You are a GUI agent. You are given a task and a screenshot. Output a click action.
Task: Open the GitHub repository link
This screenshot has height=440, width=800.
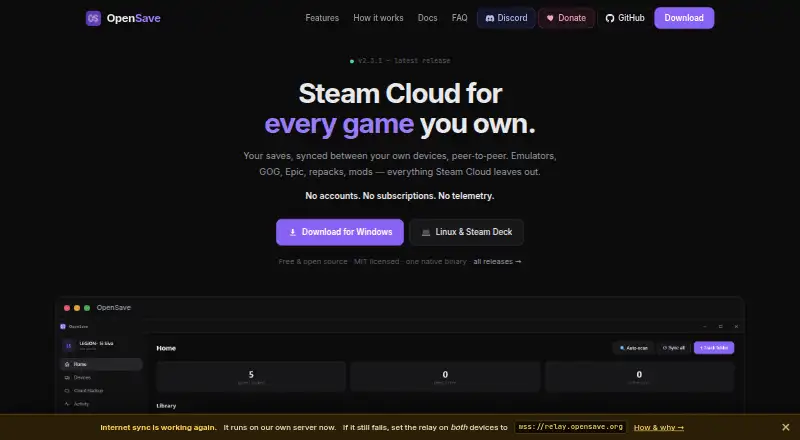pyautogui.click(x=625, y=18)
